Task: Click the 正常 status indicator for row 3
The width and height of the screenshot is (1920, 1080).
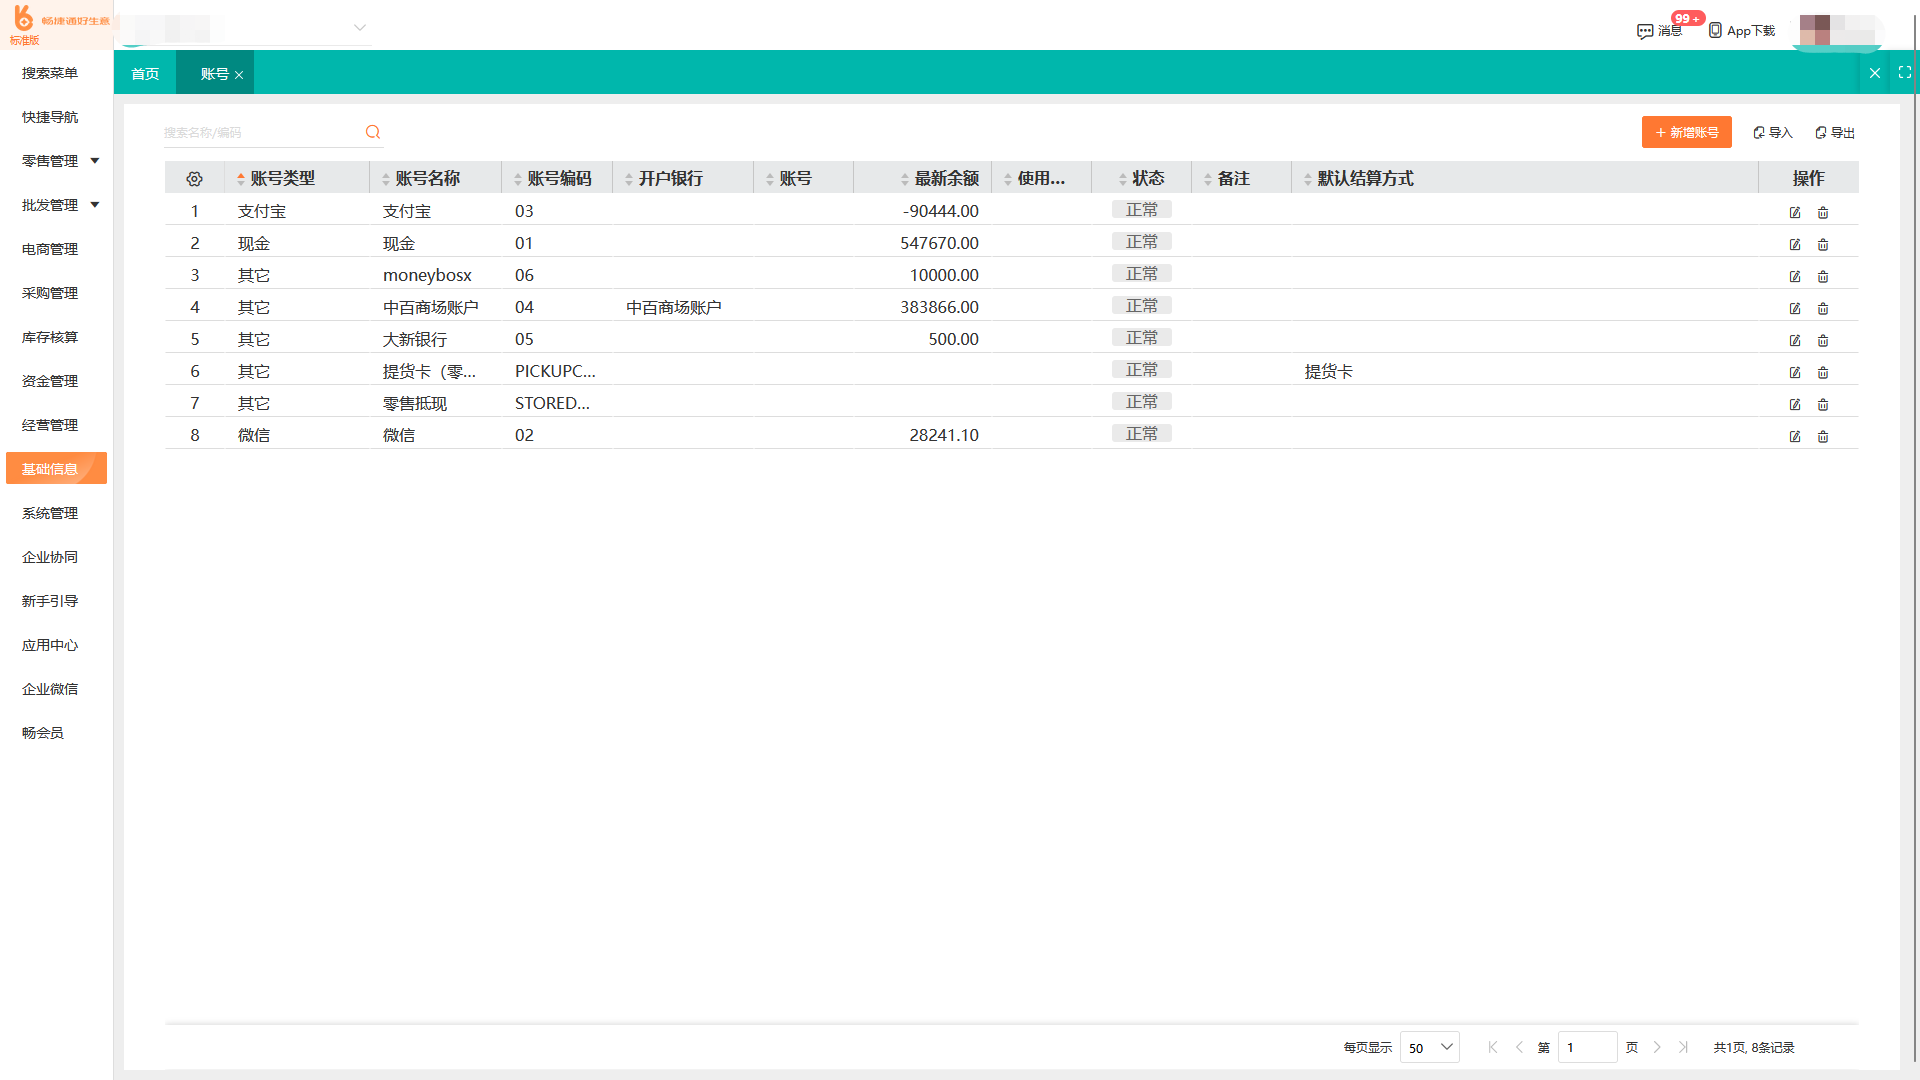Action: (x=1142, y=273)
